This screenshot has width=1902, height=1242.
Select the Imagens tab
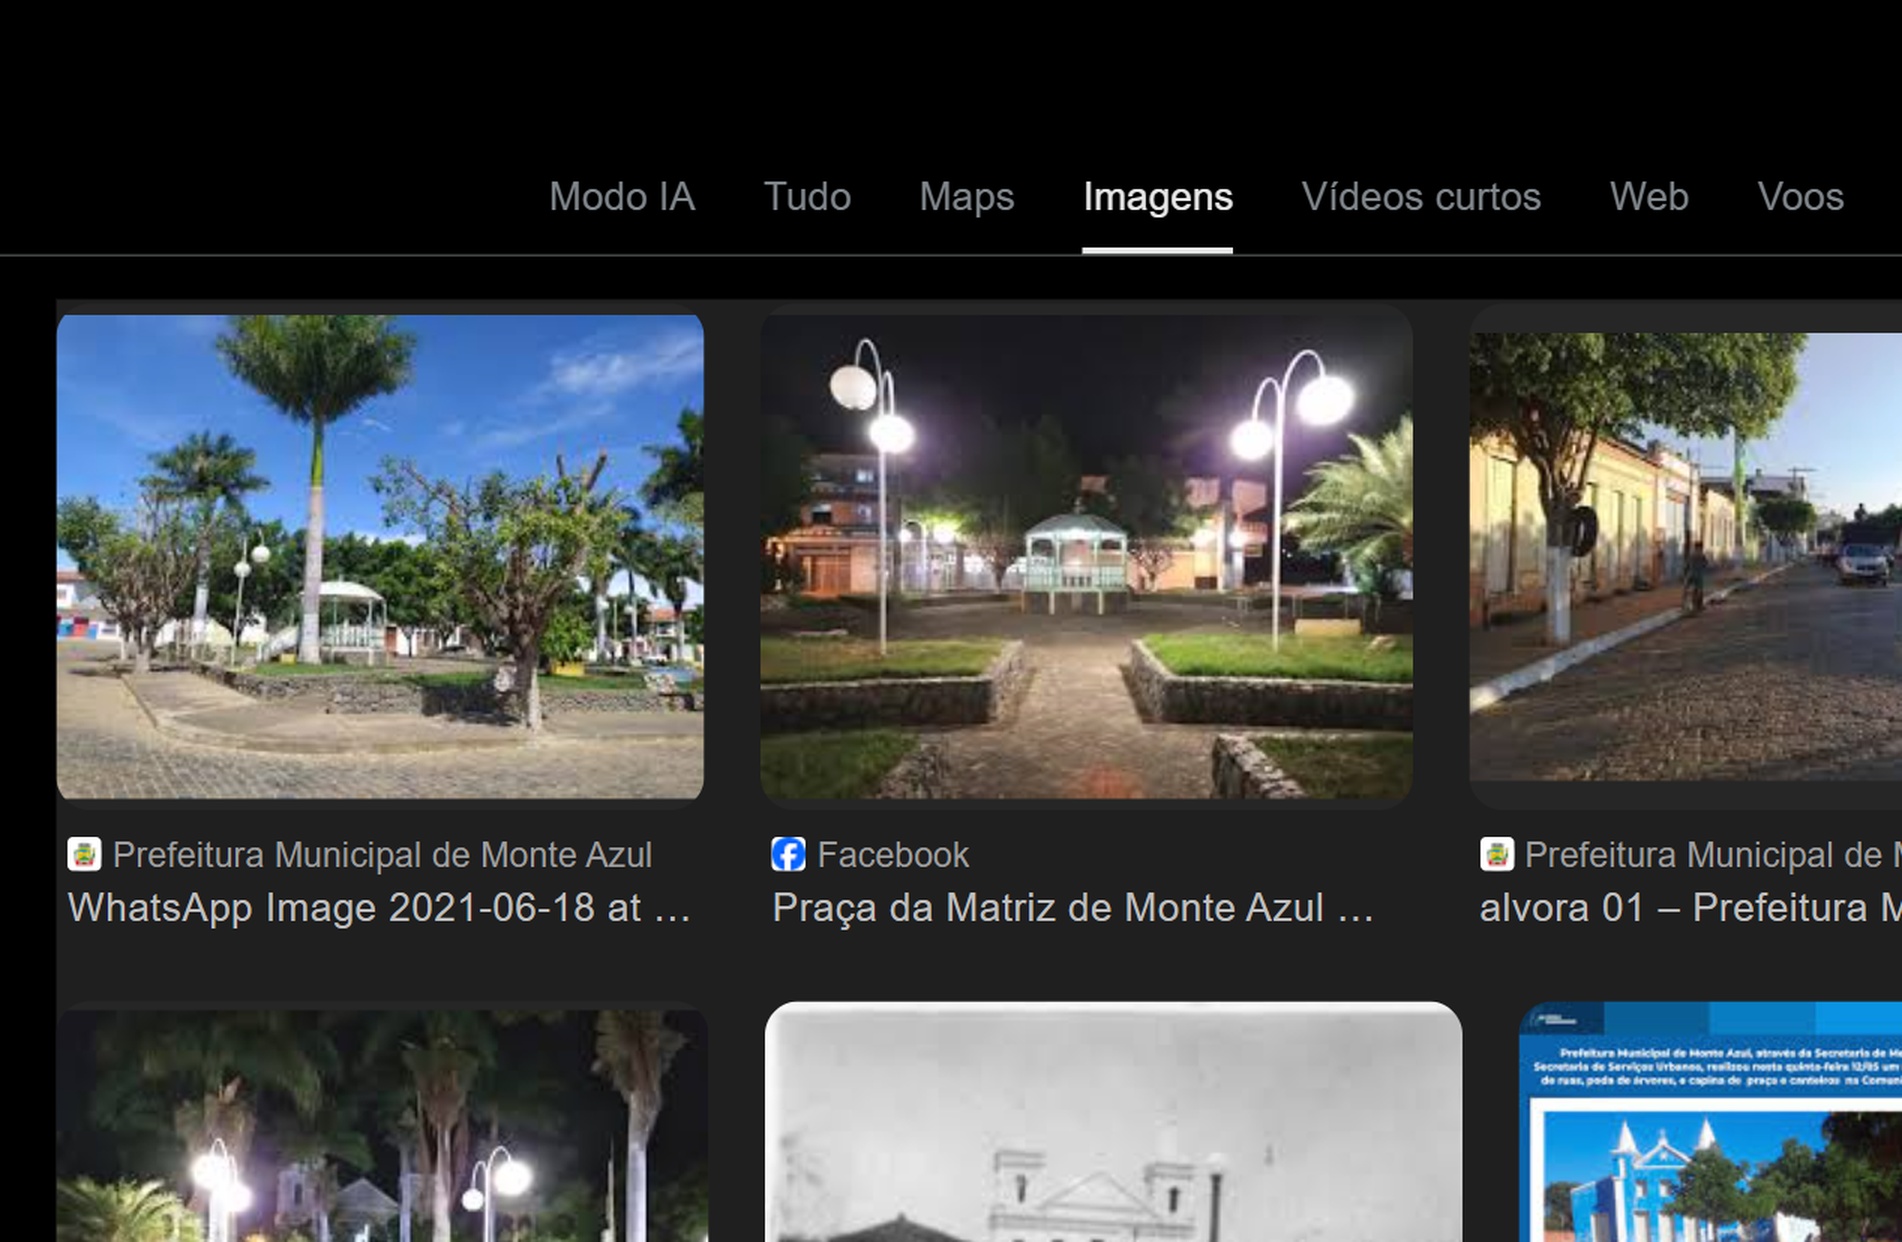click(1157, 197)
